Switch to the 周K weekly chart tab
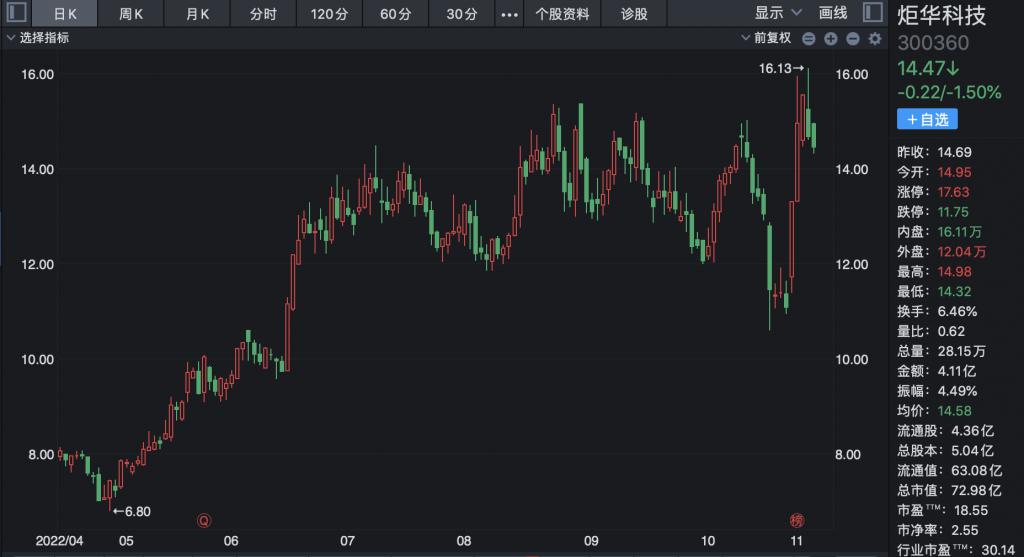The width and height of the screenshot is (1024, 557). pos(131,14)
